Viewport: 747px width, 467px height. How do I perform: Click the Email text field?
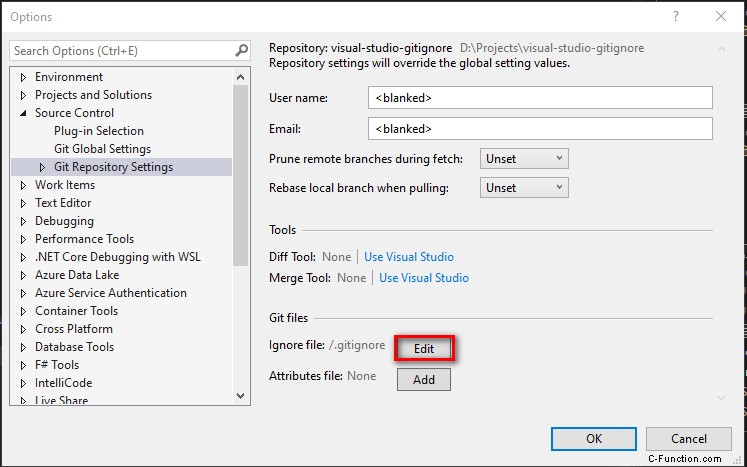click(540, 129)
